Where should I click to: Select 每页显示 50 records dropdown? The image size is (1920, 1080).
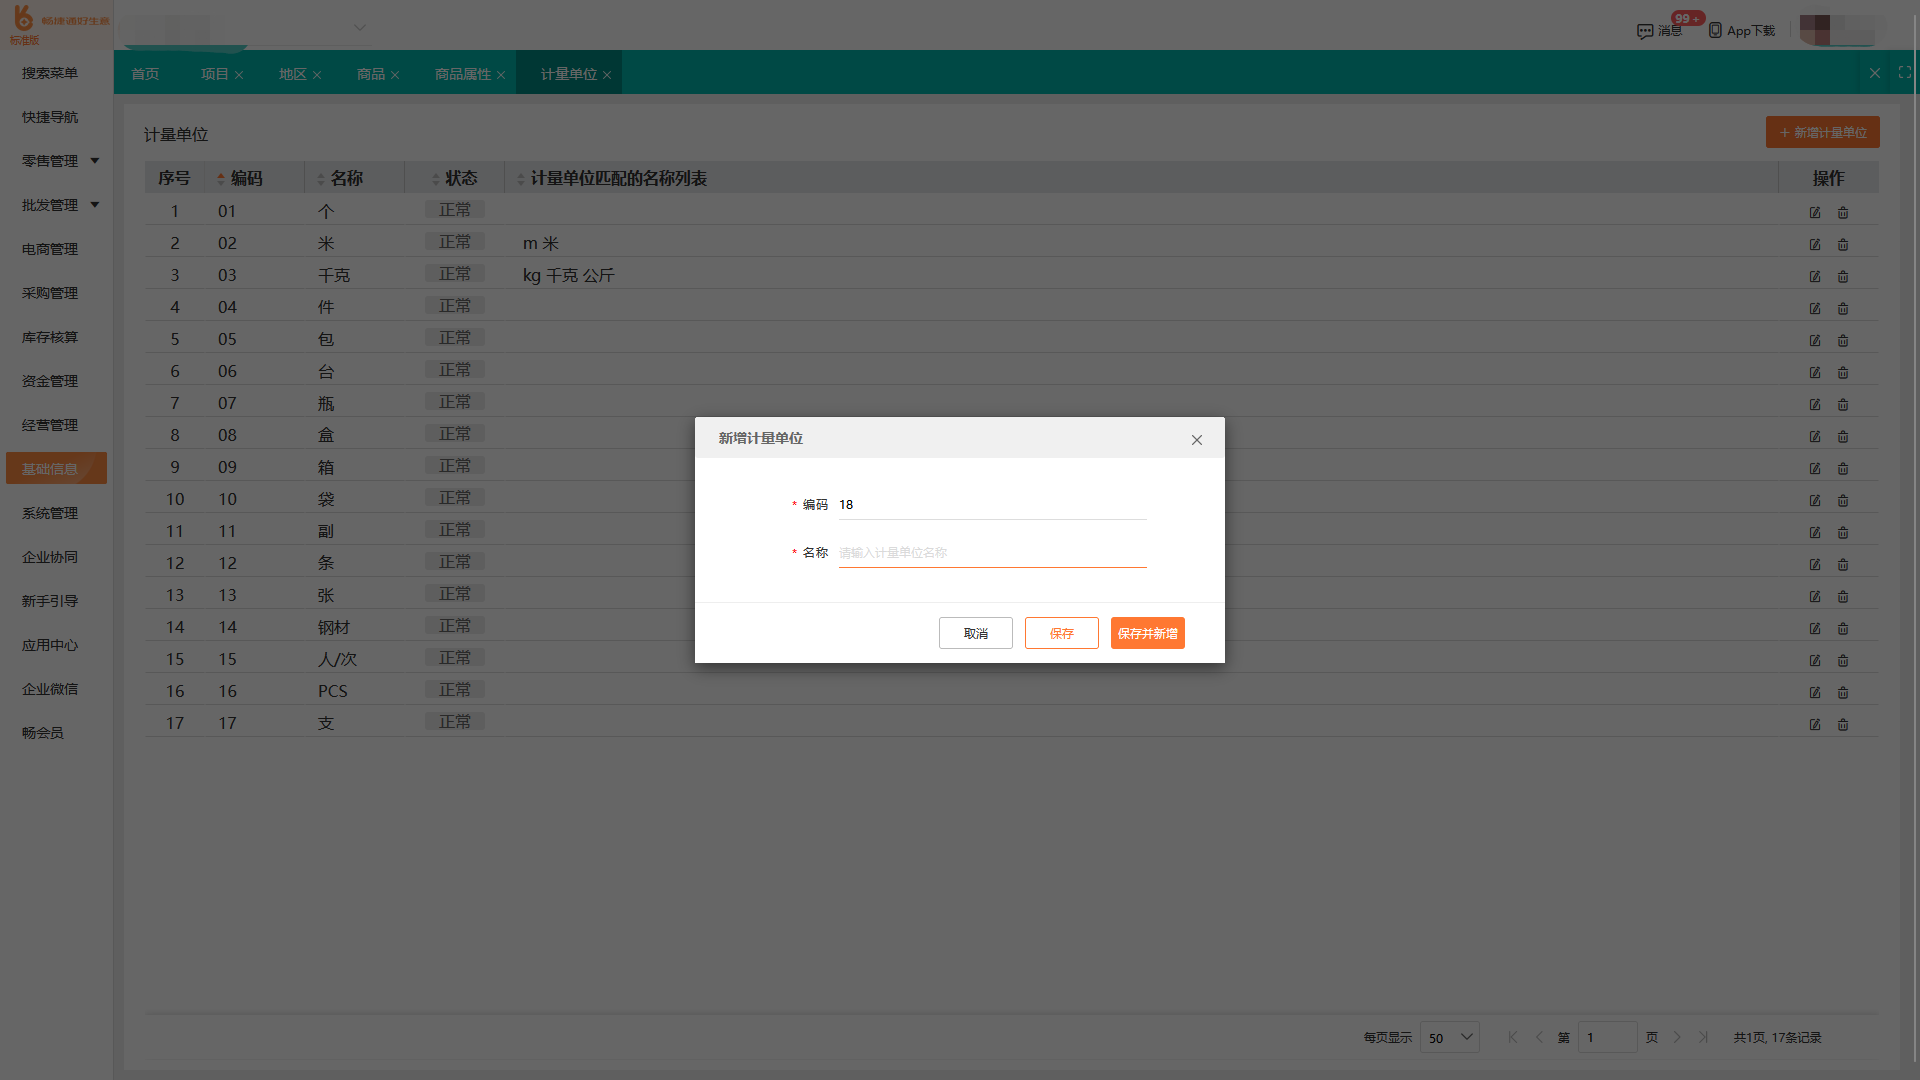(1449, 1036)
